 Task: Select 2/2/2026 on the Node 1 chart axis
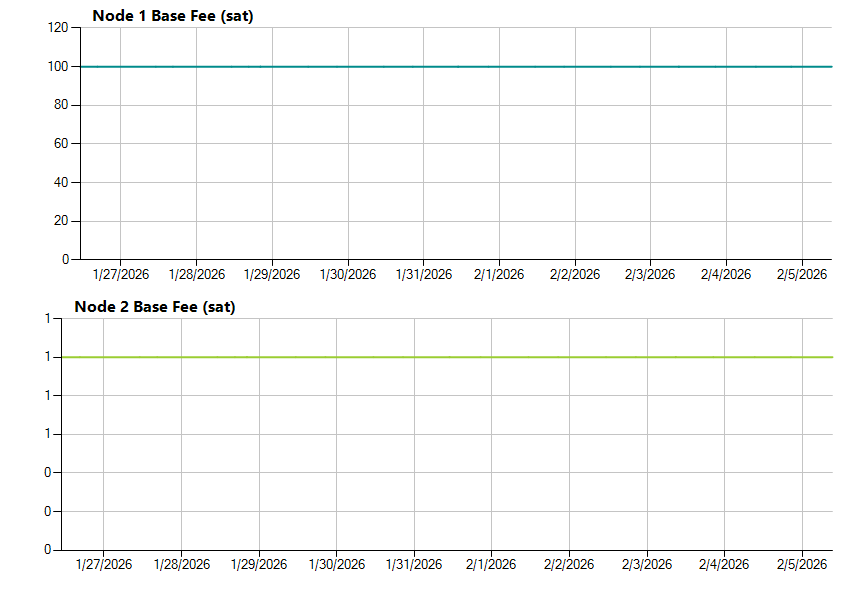tap(575, 274)
